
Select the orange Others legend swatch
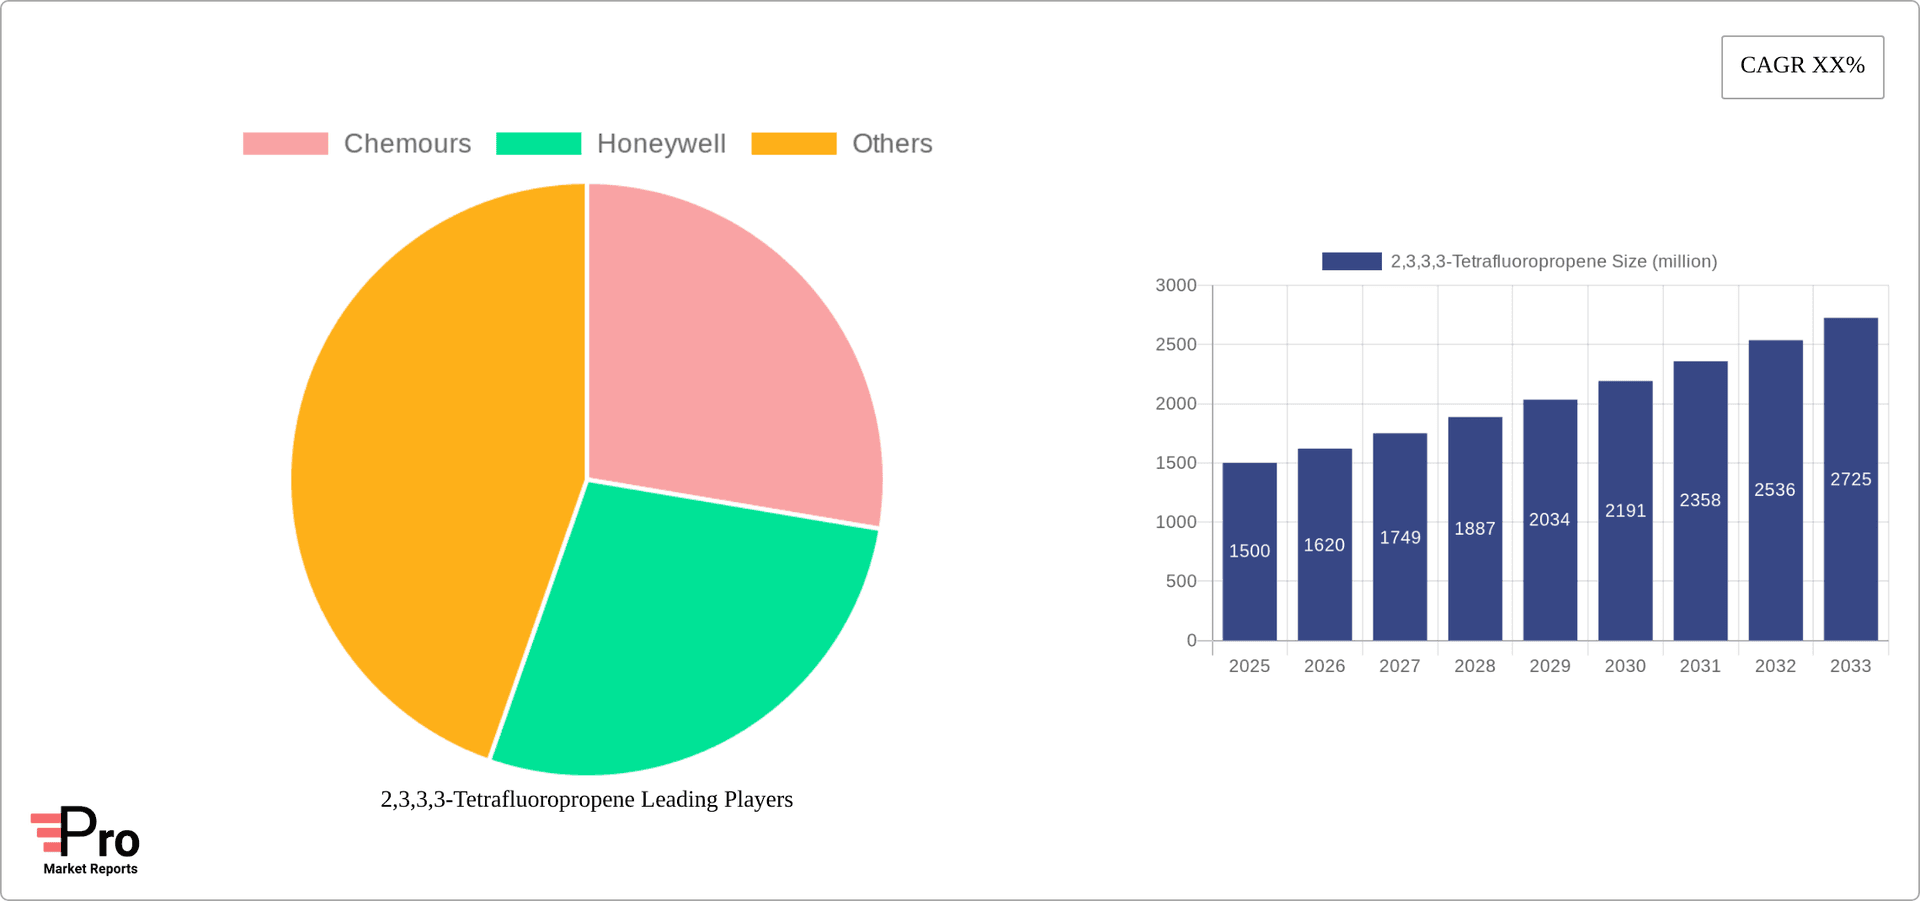tap(794, 143)
